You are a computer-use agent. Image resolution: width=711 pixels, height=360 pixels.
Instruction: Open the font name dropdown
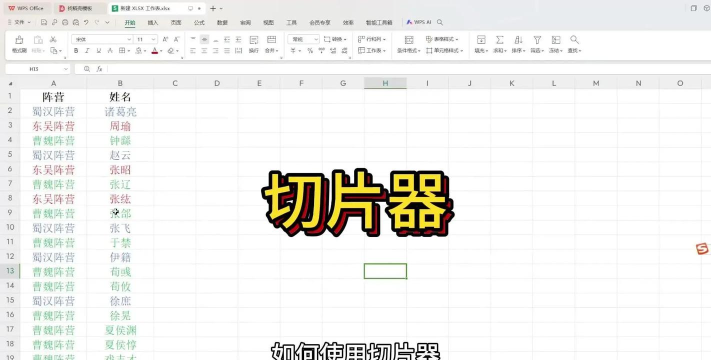(129, 39)
